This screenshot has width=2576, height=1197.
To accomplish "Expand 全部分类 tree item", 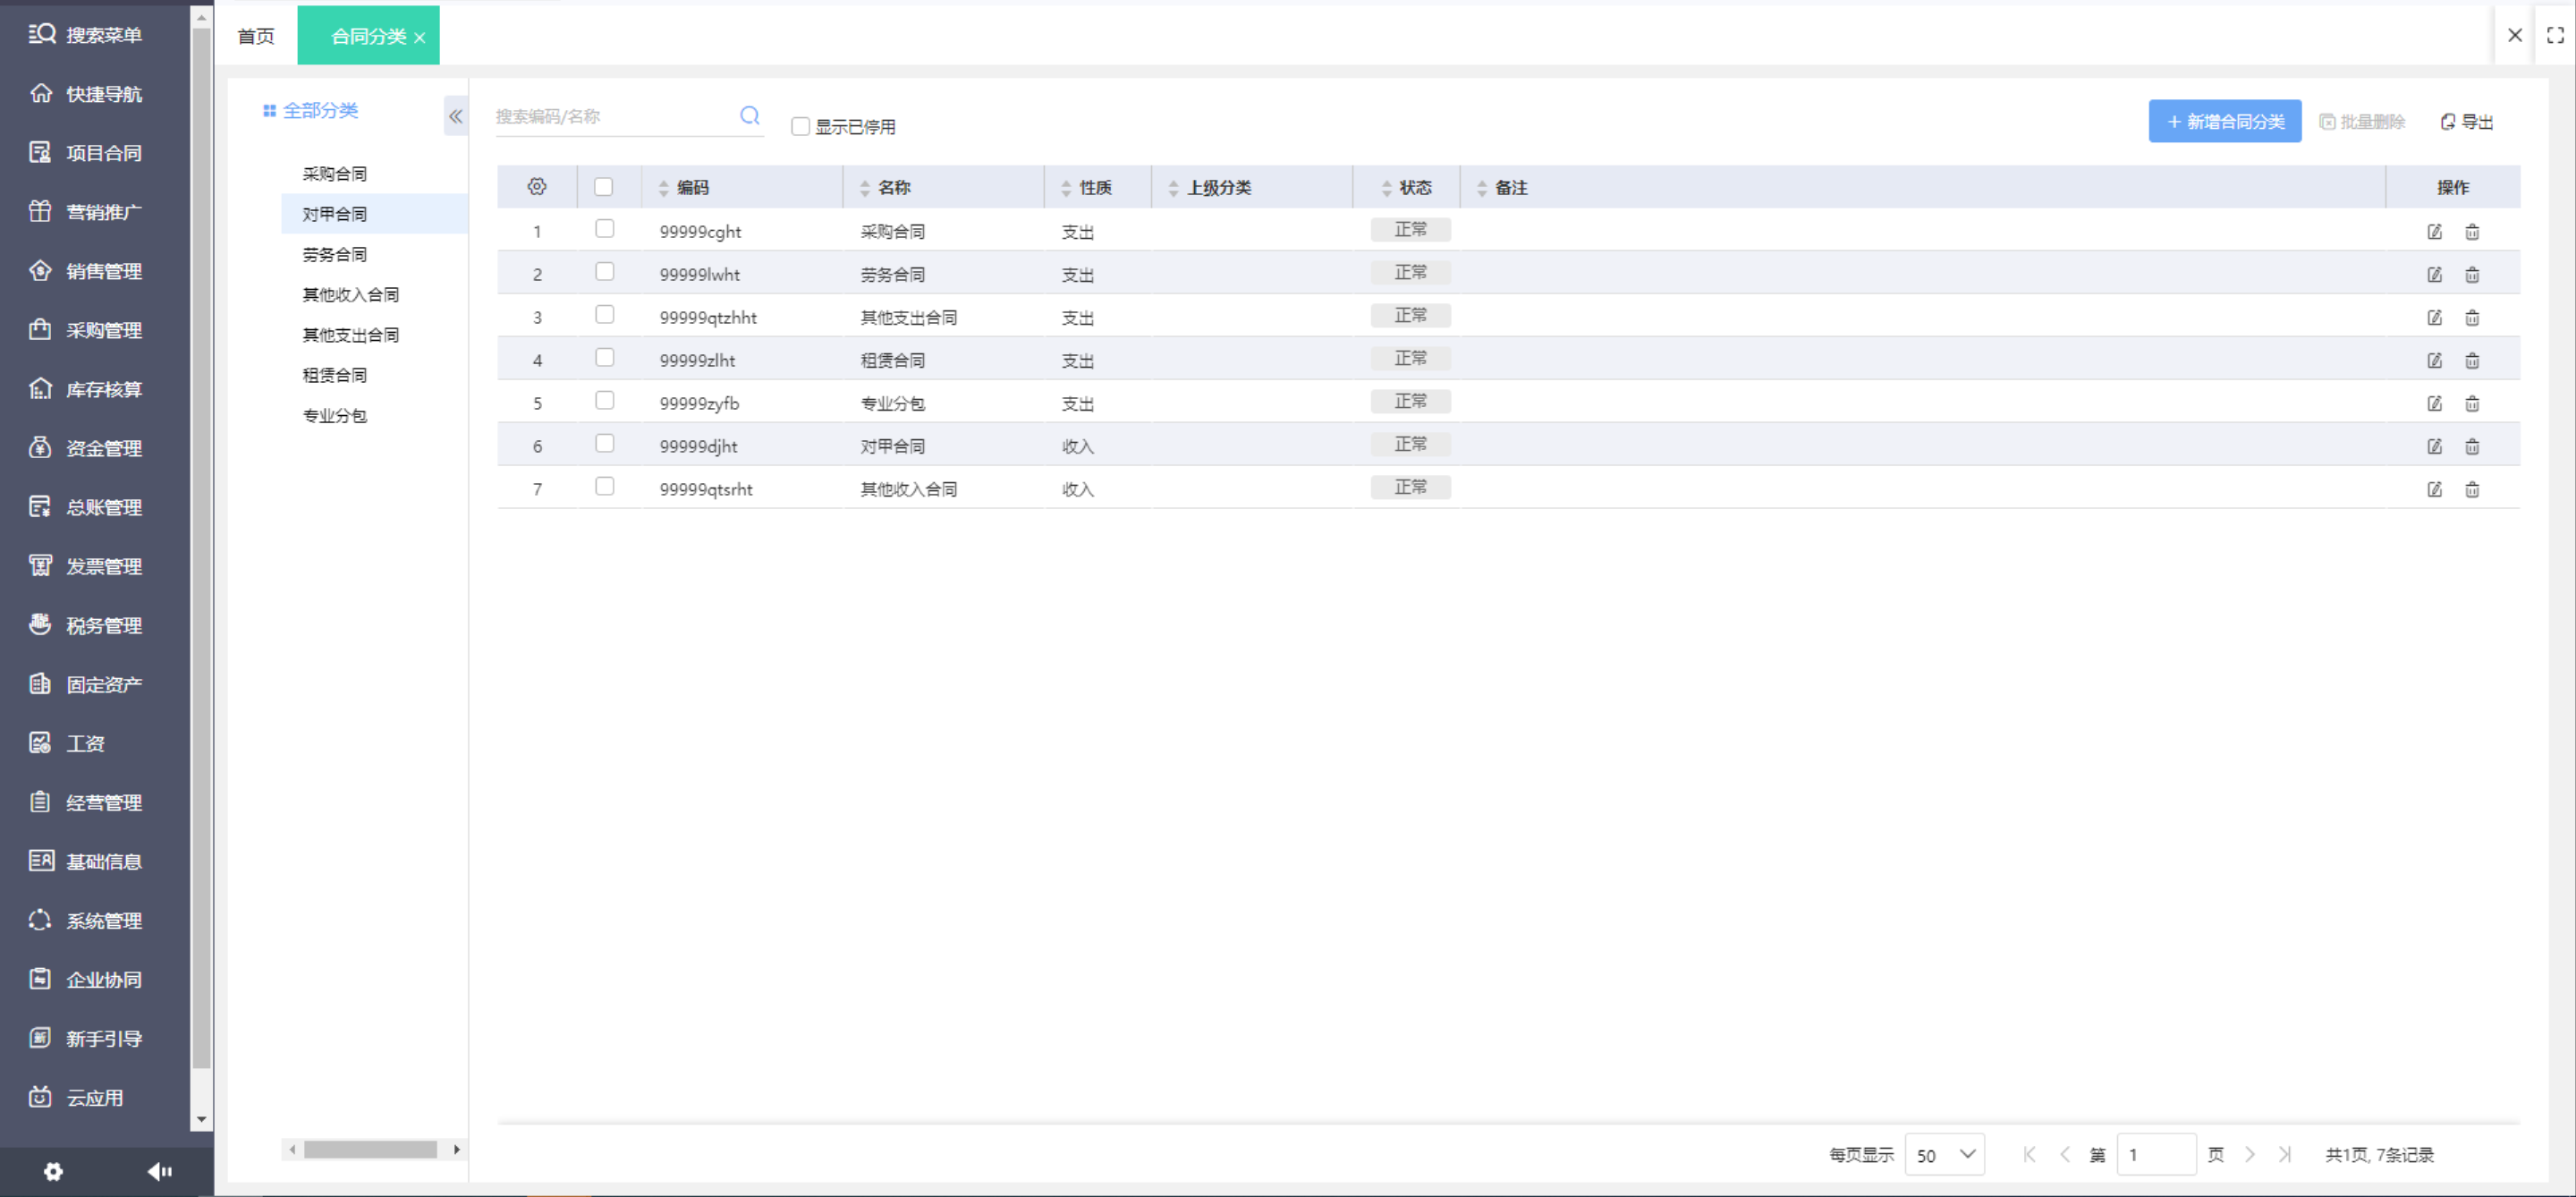I will click(267, 110).
